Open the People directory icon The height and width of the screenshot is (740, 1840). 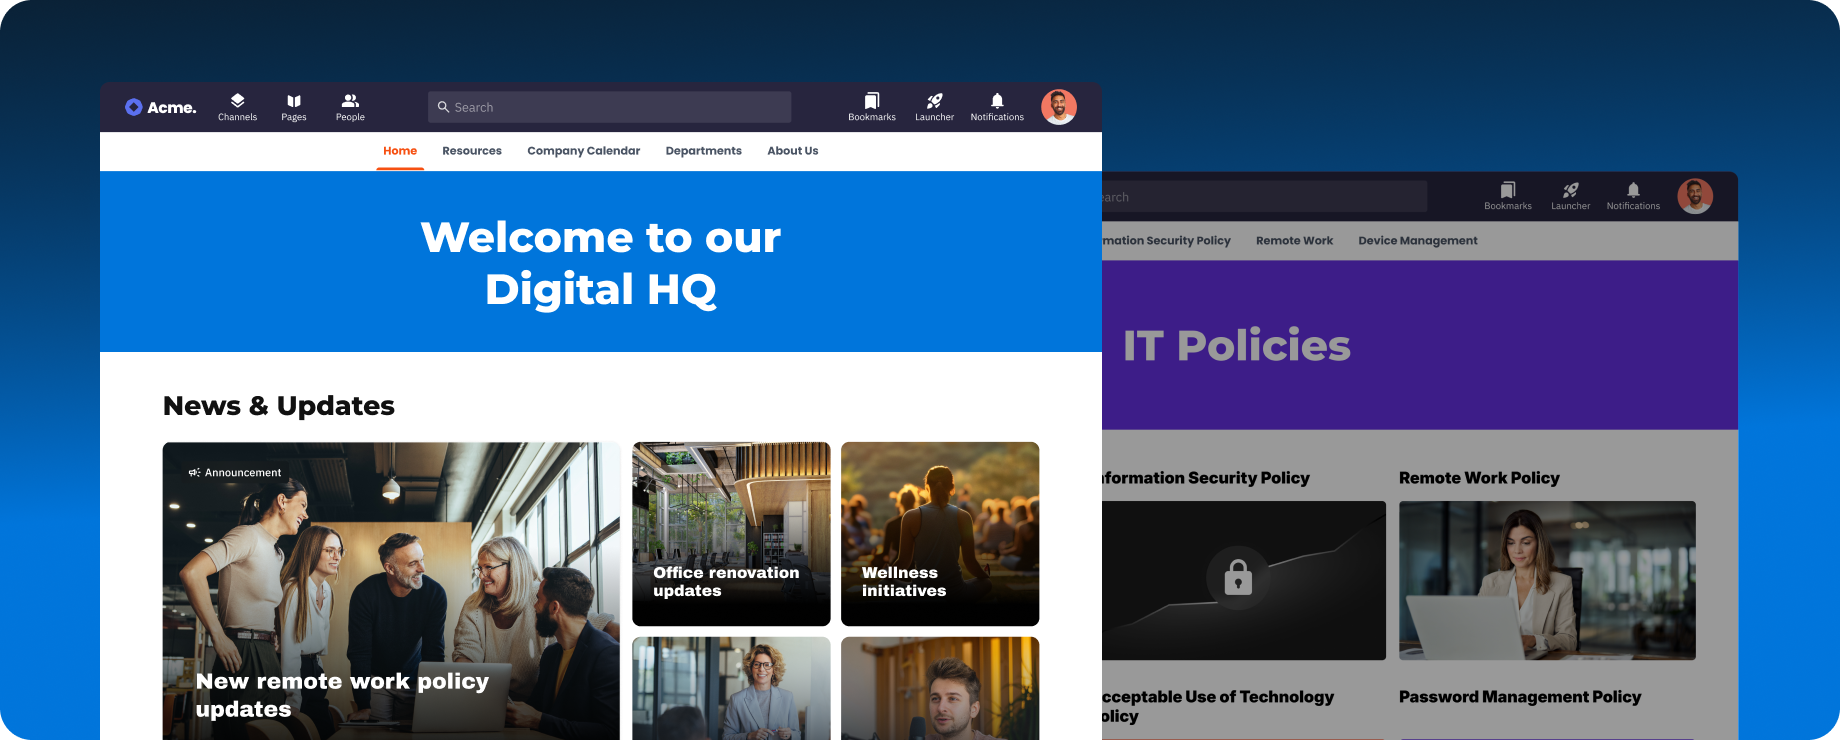pyautogui.click(x=350, y=107)
